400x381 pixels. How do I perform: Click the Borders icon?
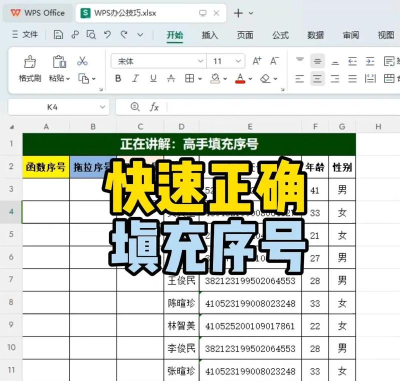[x=189, y=79]
